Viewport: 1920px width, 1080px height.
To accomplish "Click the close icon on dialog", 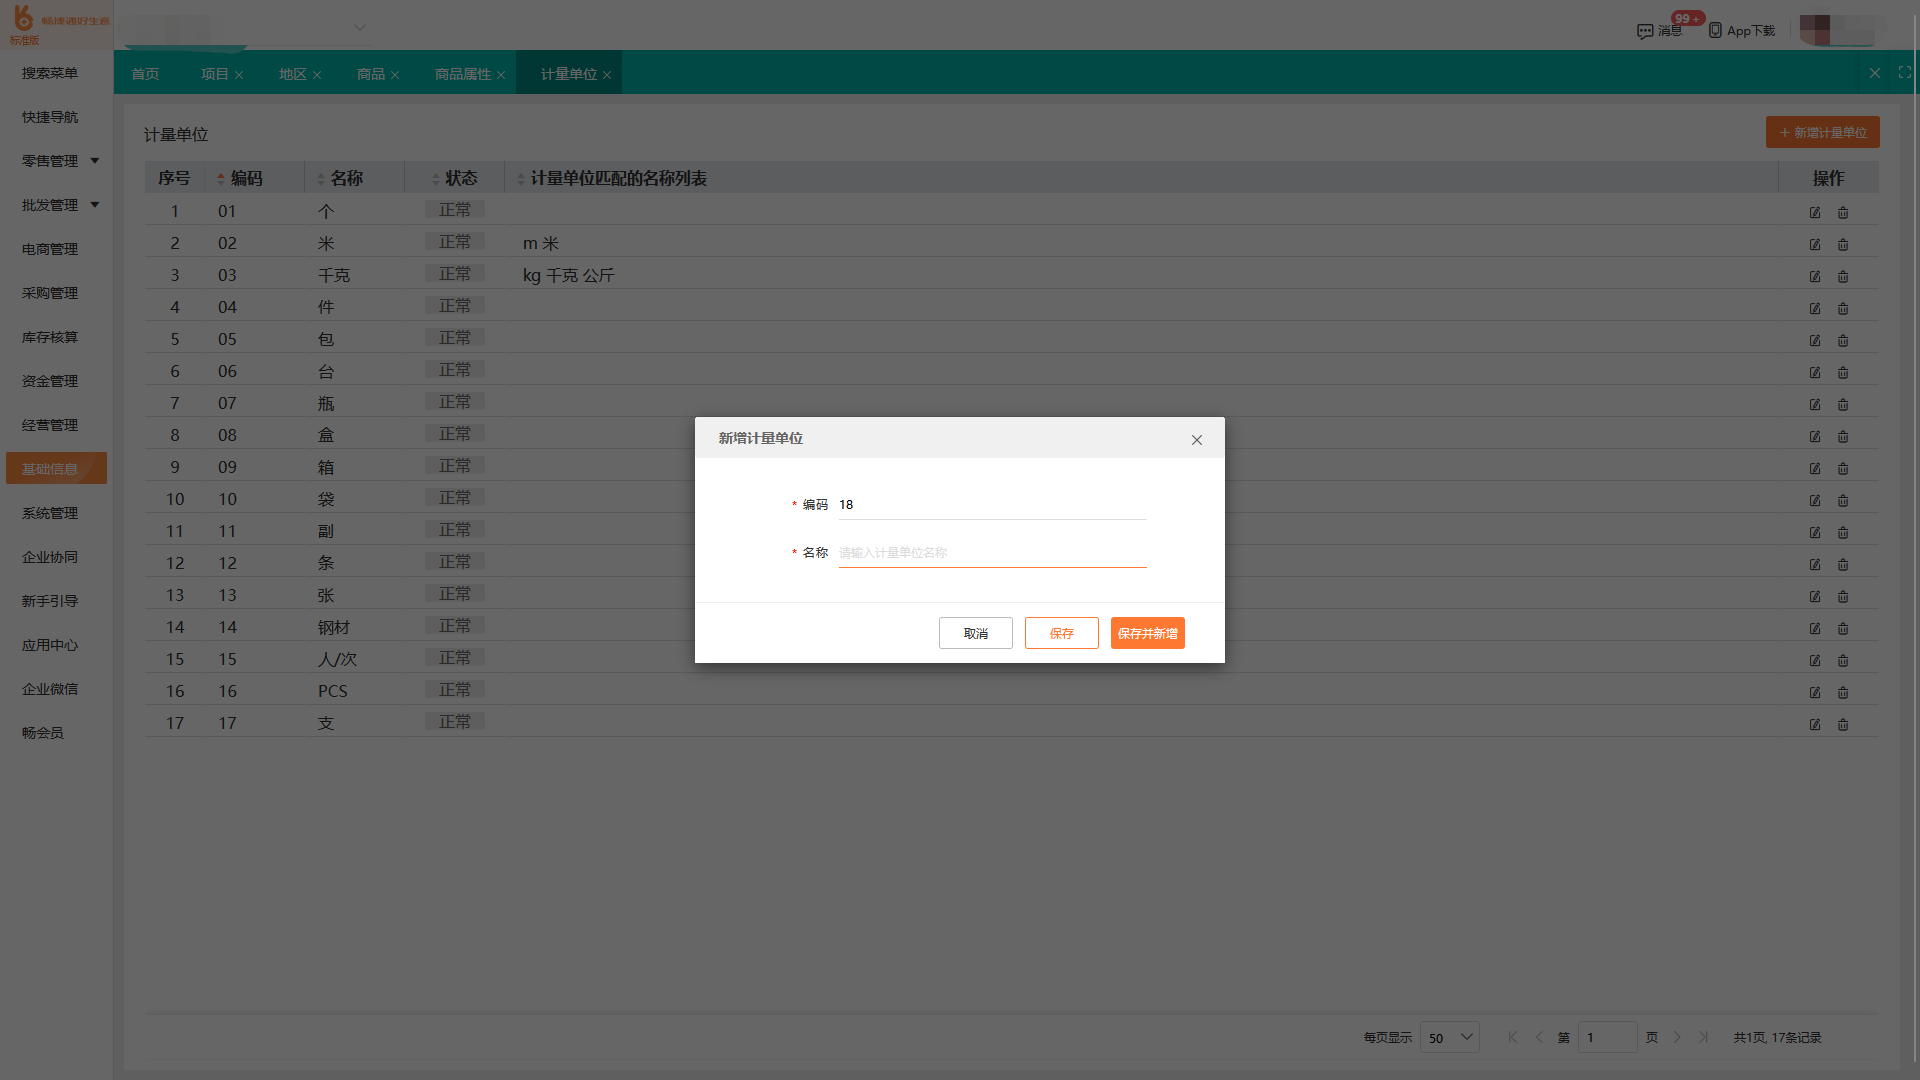I will click(x=1197, y=440).
